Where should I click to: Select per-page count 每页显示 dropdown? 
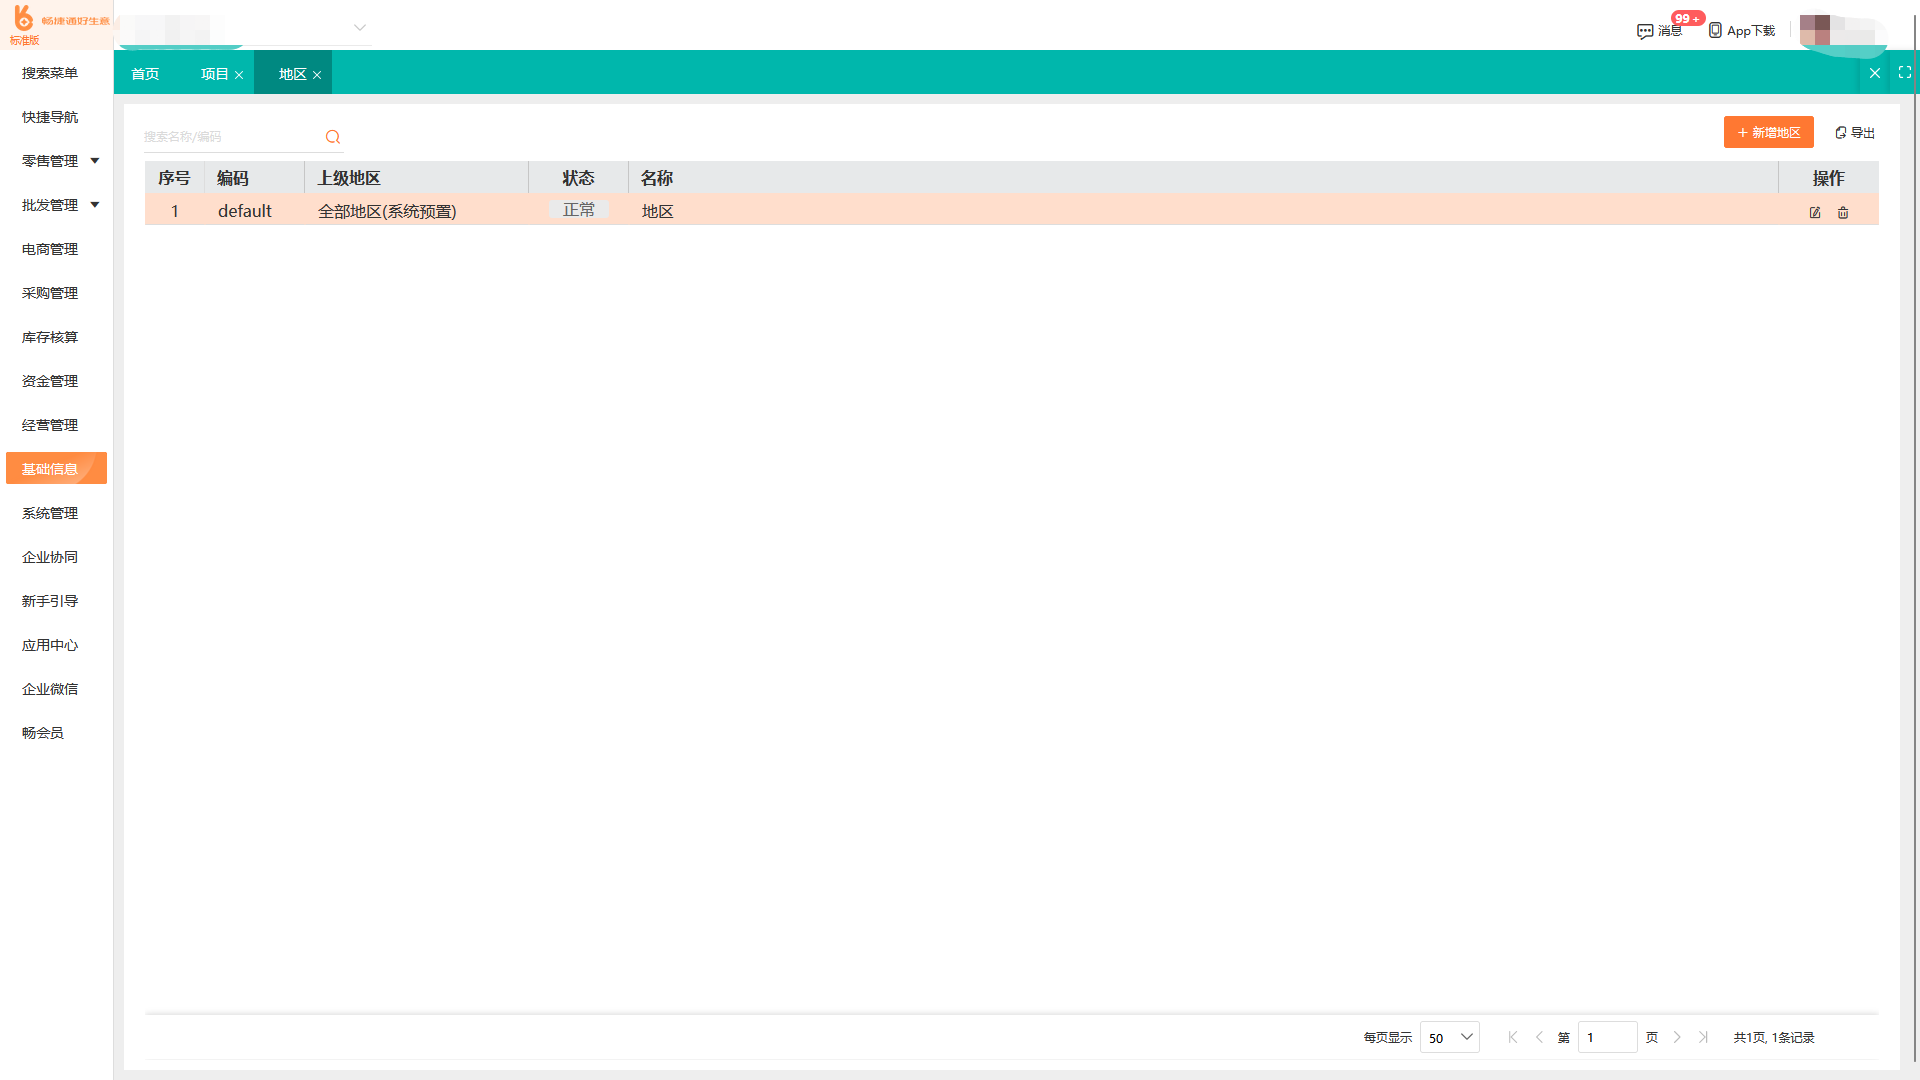tap(1449, 1038)
